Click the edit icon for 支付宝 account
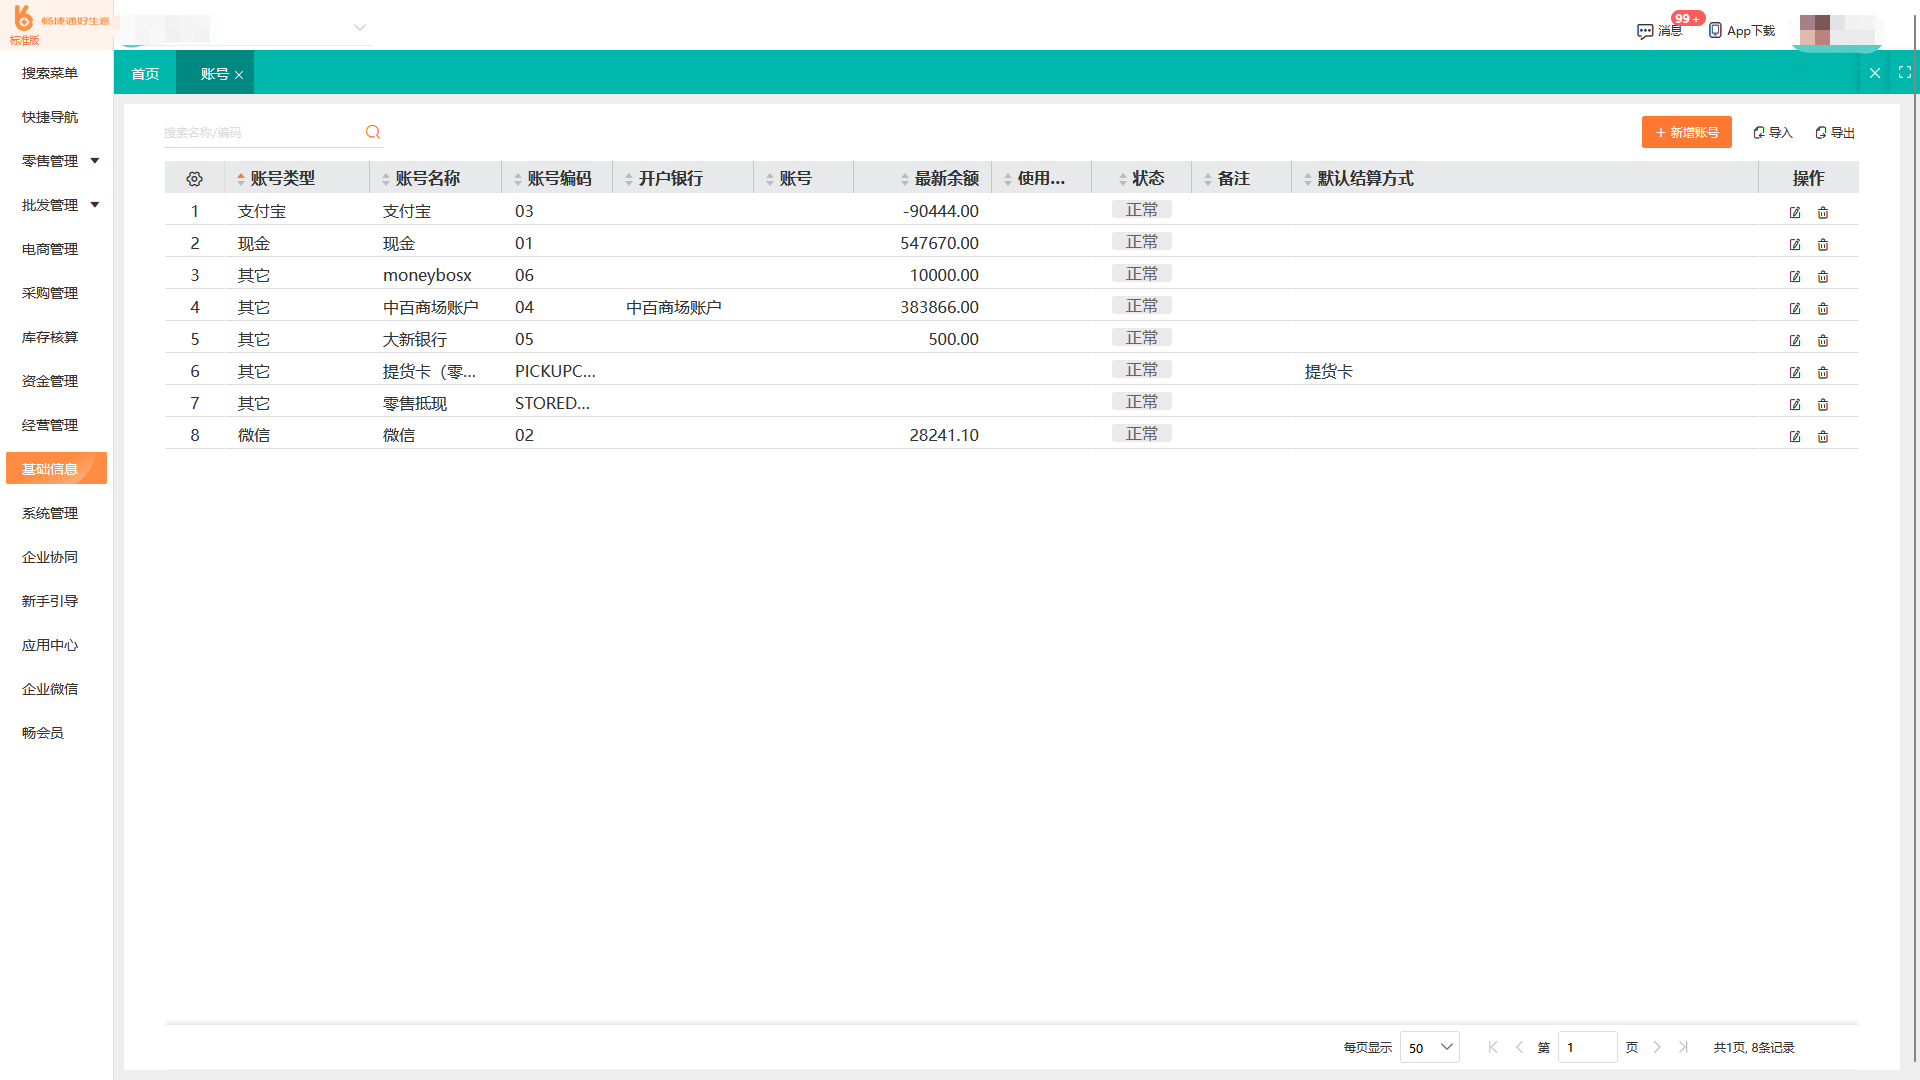 tap(1795, 211)
